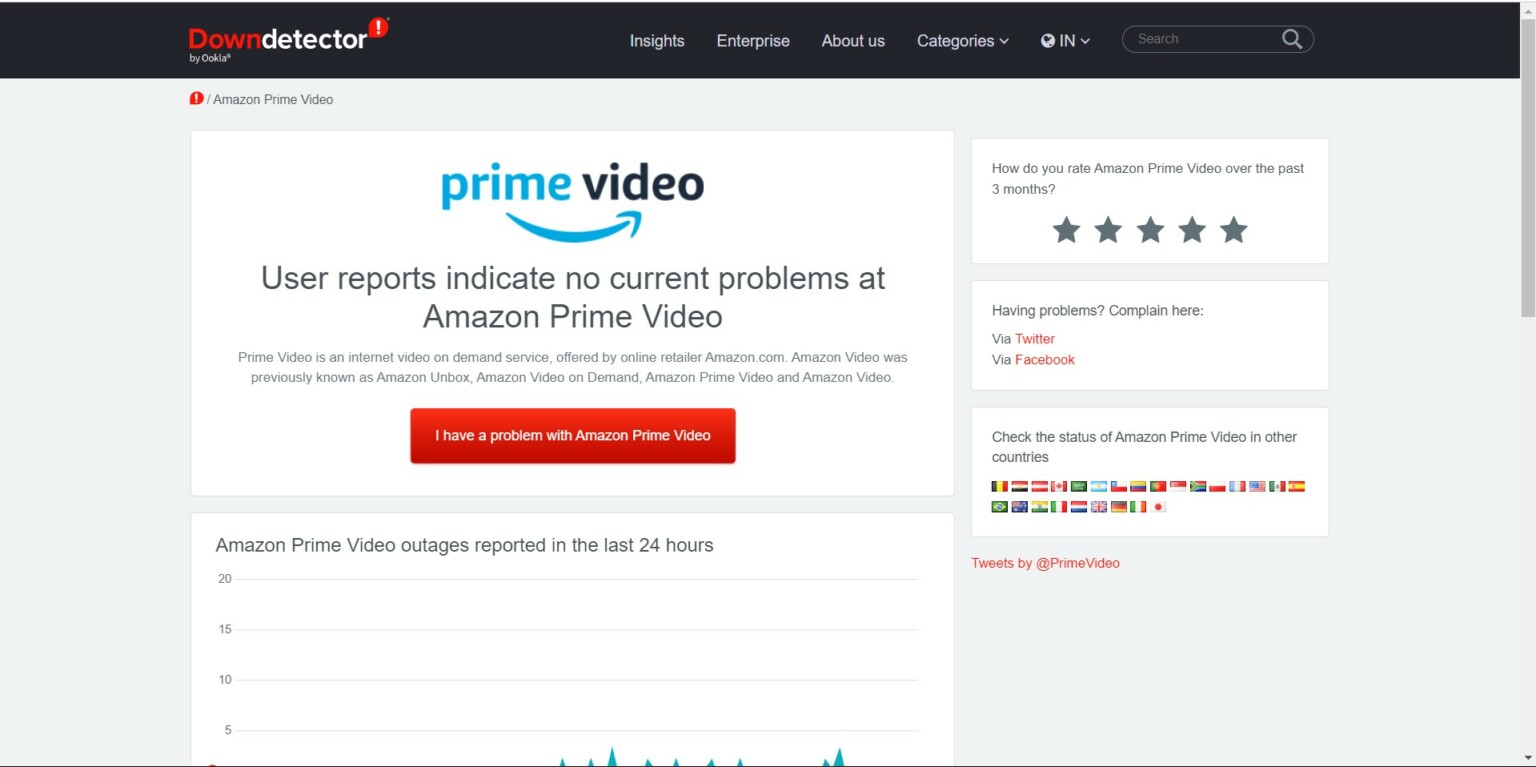Select the Colombia flag
1536x767 pixels.
pos(1138,487)
